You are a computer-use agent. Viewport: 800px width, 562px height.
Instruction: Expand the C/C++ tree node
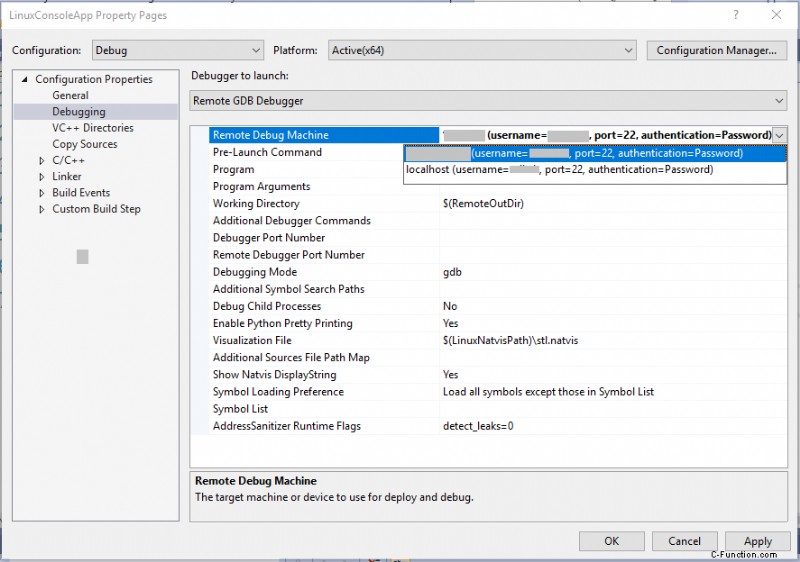click(41, 161)
